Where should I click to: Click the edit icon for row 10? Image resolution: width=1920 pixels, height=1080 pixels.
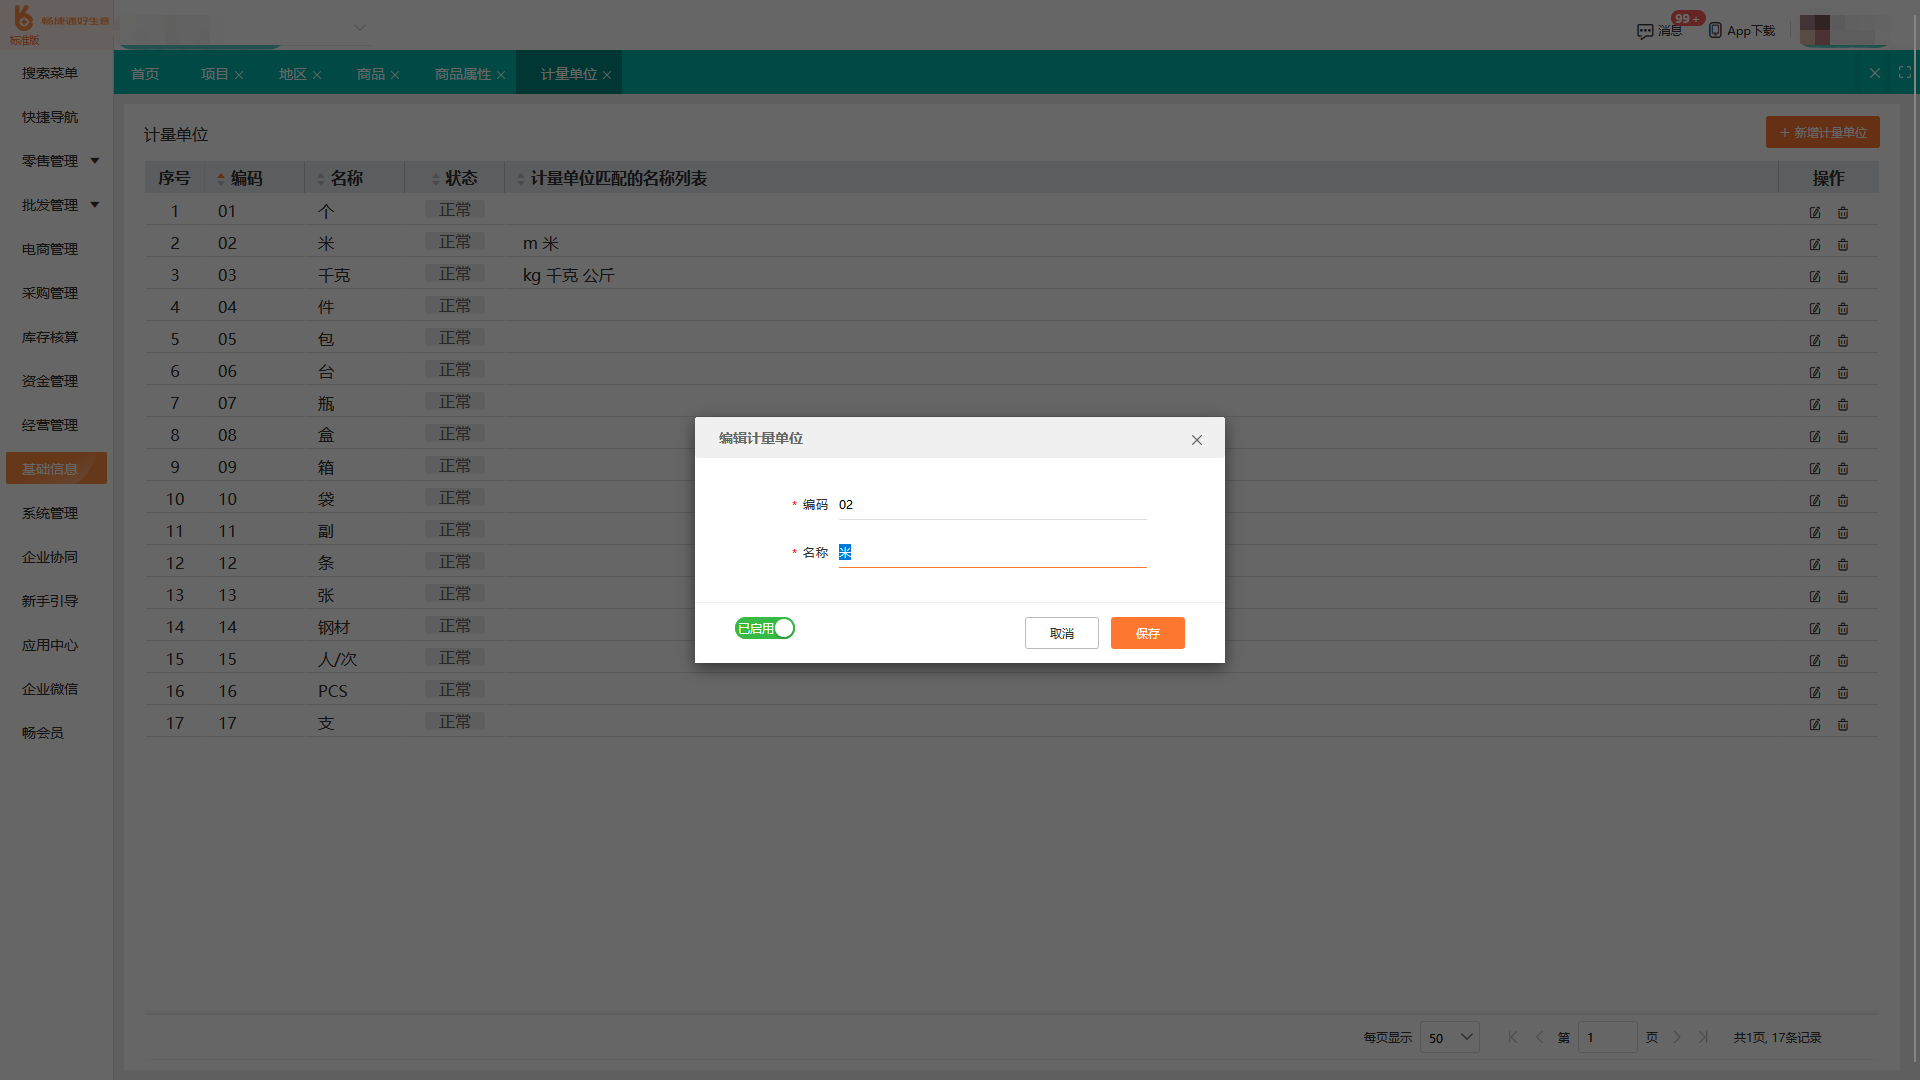pos(1815,500)
